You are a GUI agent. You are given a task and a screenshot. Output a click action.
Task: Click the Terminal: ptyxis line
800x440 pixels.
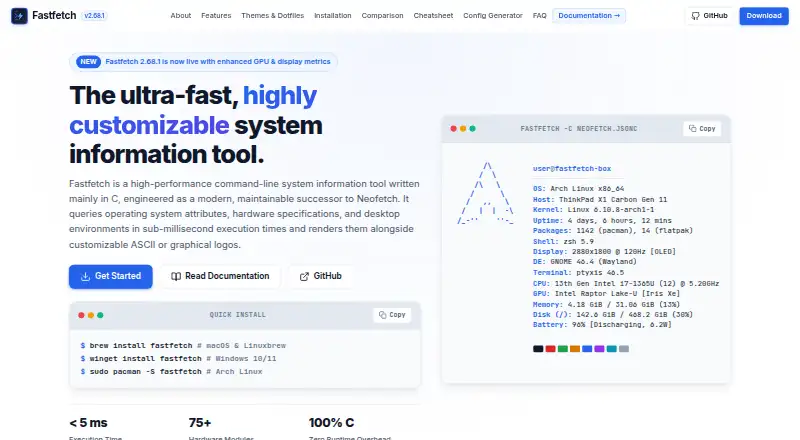coord(578,273)
